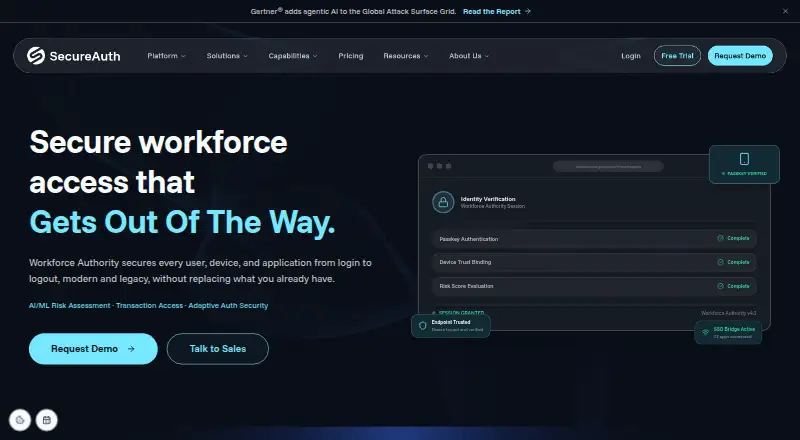The image size is (800, 440).
Task: Click the Transaction Access text
Action: coord(149,305)
